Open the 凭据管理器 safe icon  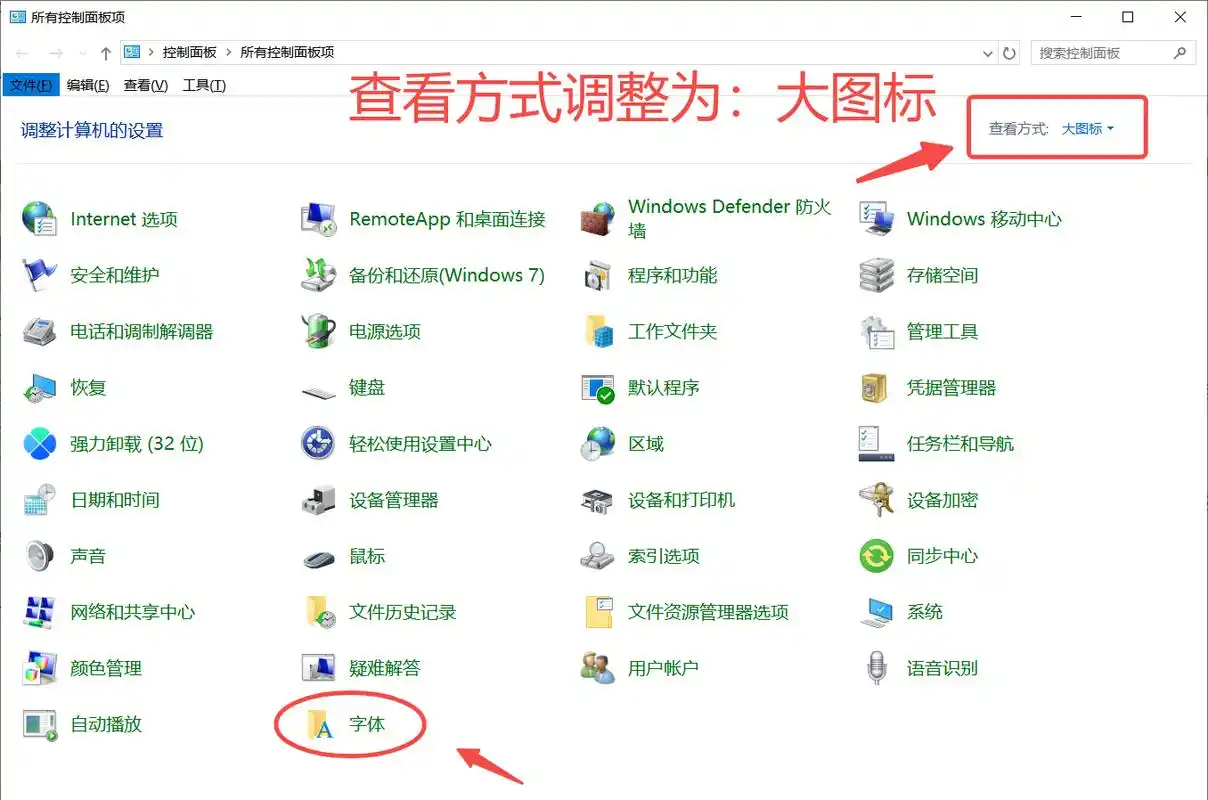click(x=877, y=388)
